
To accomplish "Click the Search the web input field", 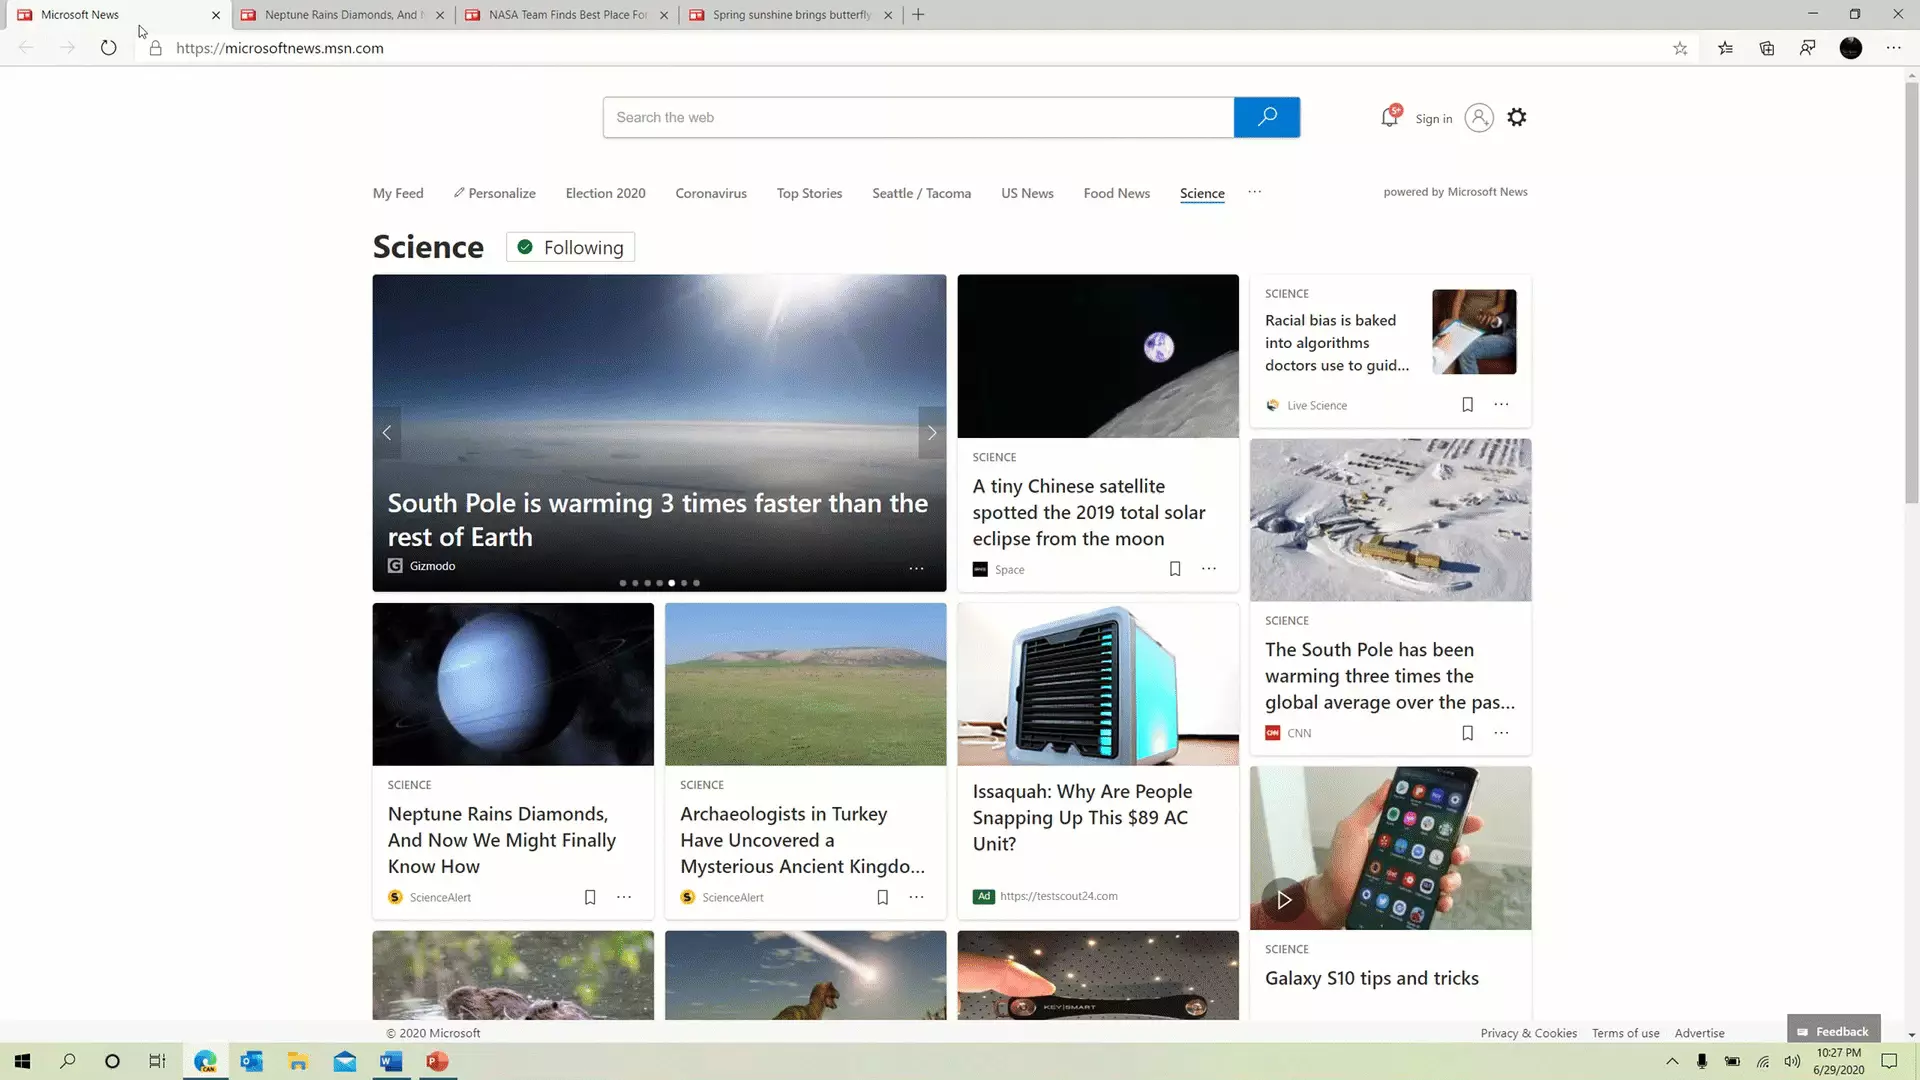I will [x=918, y=116].
